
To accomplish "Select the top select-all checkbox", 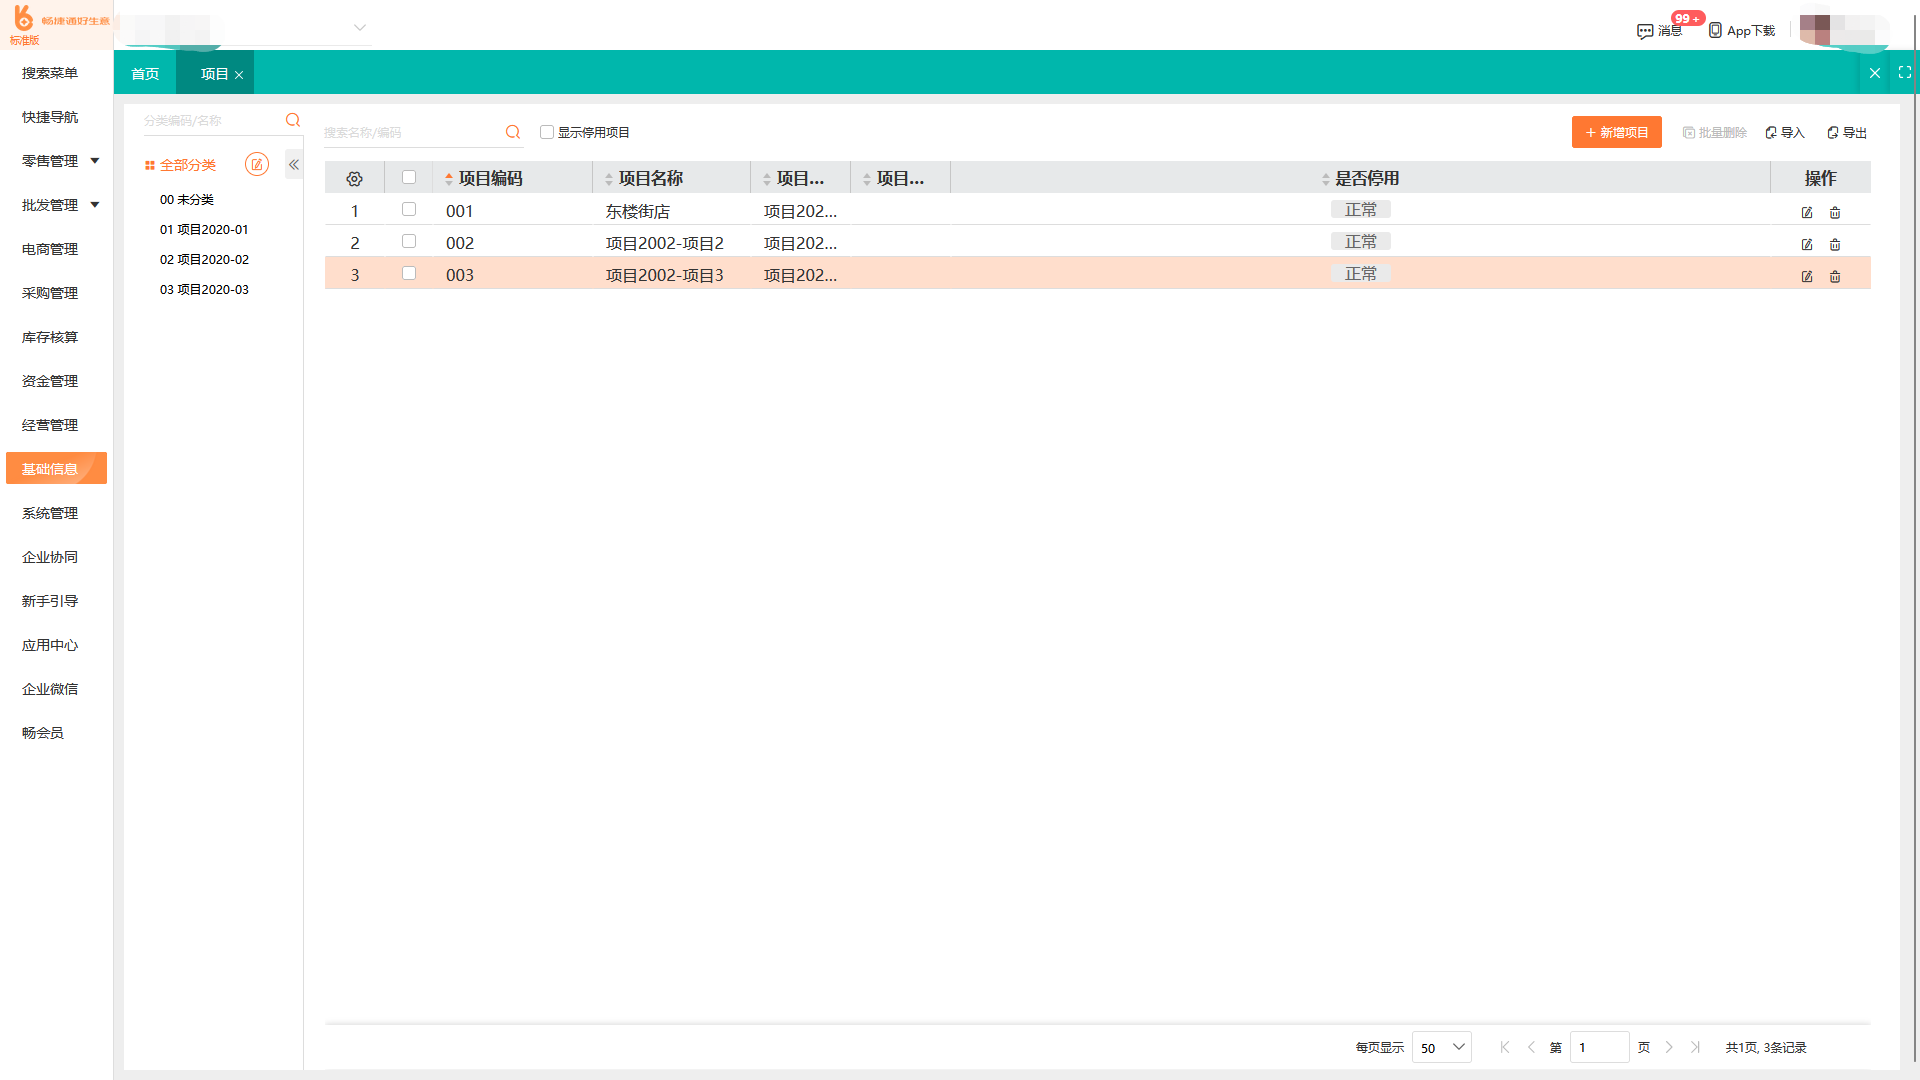I will [x=409, y=177].
